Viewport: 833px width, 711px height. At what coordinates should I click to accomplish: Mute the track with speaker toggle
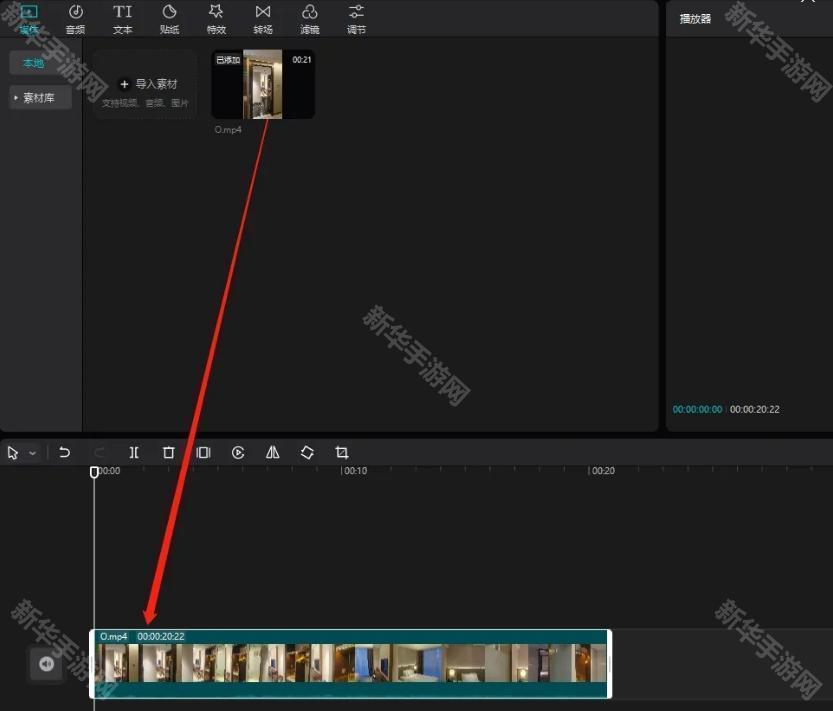tap(46, 664)
